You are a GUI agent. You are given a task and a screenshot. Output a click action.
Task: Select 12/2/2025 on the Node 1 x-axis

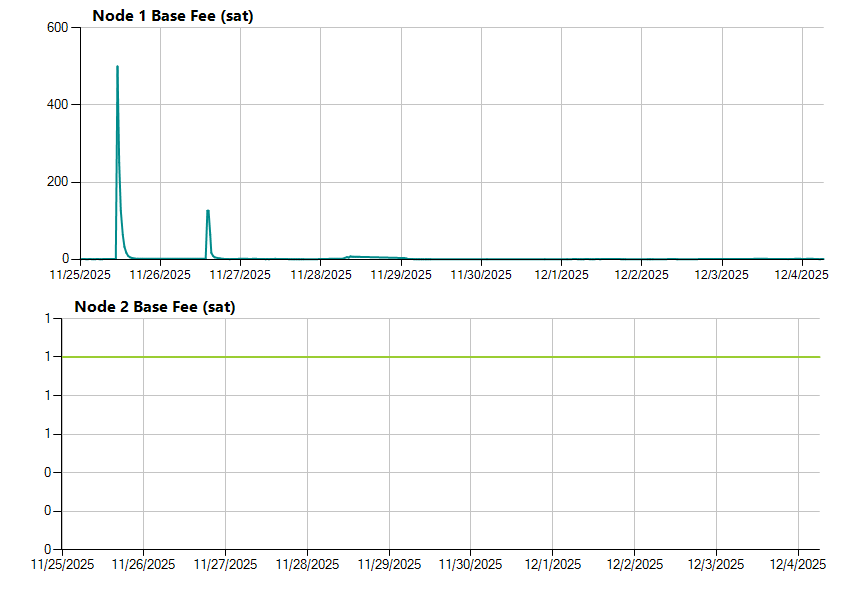tap(641, 274)
